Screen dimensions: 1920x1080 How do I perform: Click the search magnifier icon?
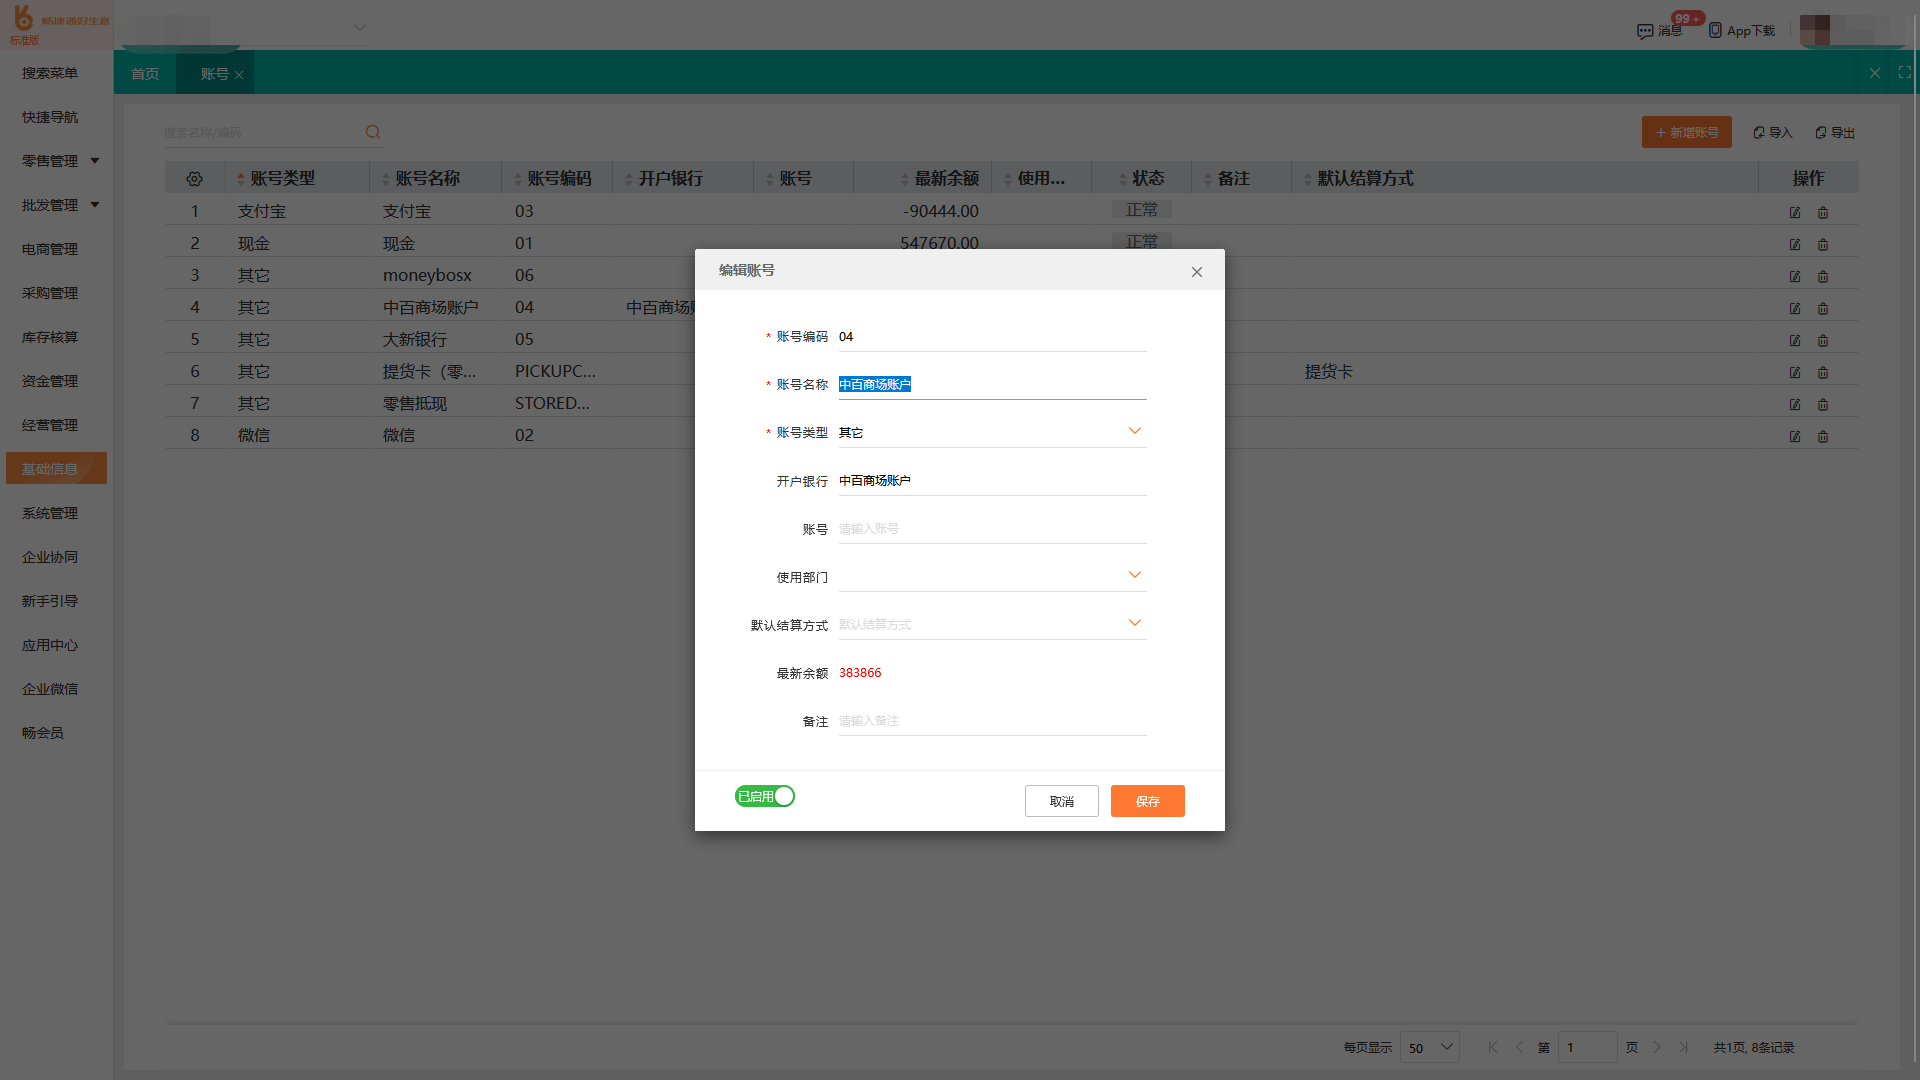point(373,132)
